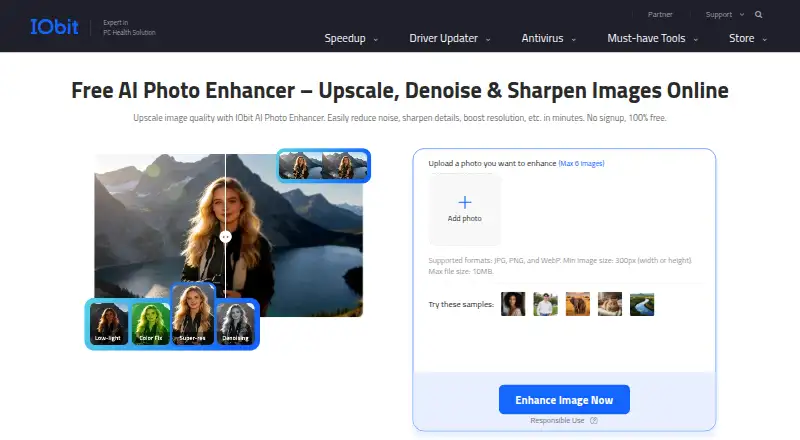Viewport: 800px width, 440px height.
Task: Select the Denoising preview thumbnail
Action: pyautogui.click(x=236, y=324)
